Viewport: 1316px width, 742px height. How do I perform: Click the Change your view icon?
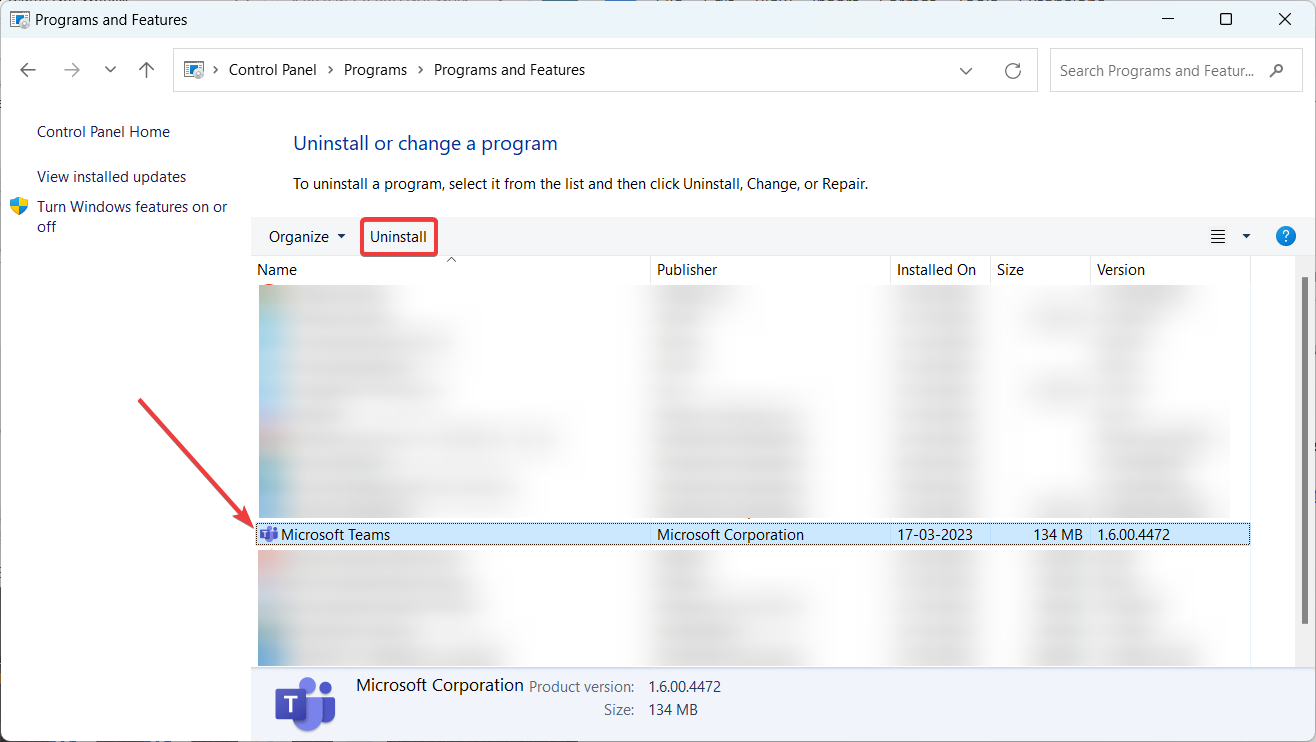(1218, 237)
